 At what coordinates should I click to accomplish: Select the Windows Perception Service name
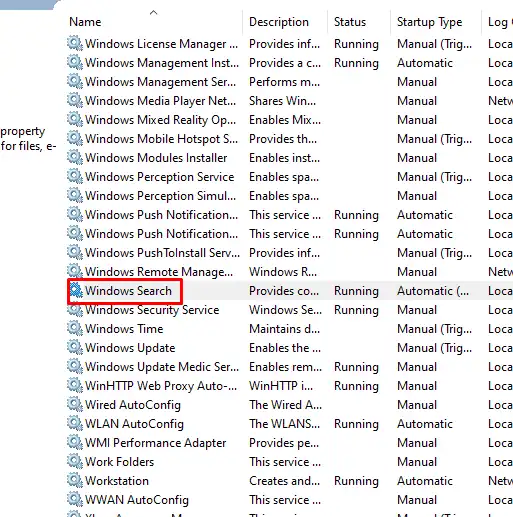pyautogui.click(x=160, y=177)
